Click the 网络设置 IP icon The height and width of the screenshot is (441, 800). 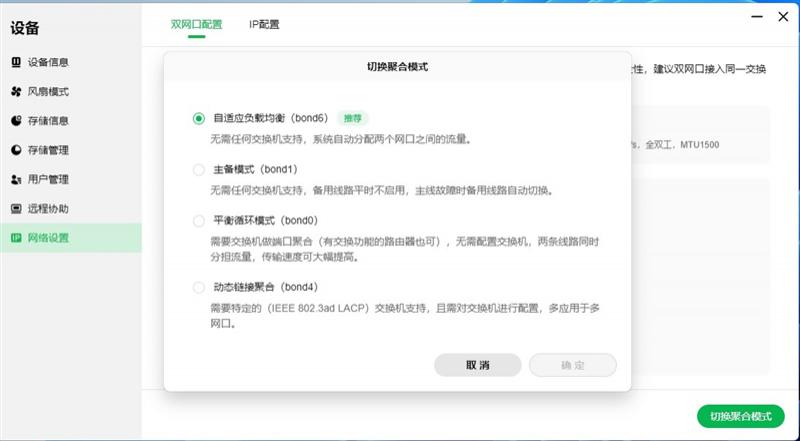[16, 238]
